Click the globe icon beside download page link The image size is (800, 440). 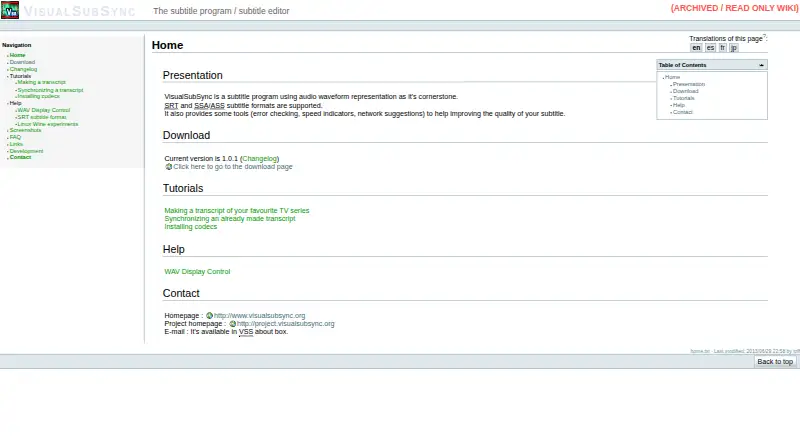click(x=168, y=167)
